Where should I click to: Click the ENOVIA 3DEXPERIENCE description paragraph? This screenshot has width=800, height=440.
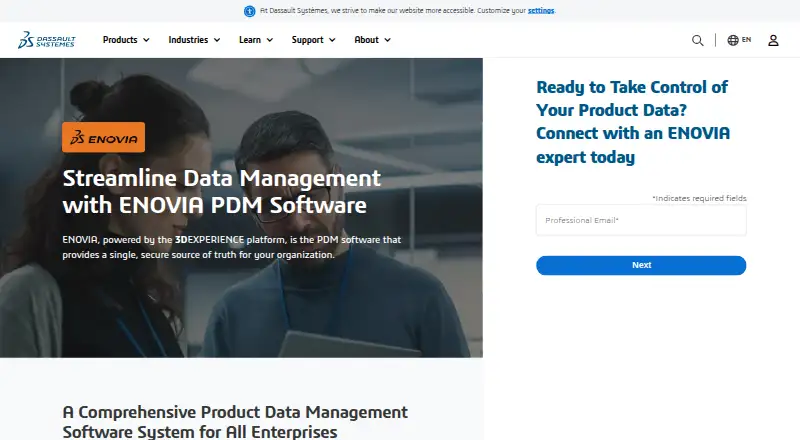[232, 247]
